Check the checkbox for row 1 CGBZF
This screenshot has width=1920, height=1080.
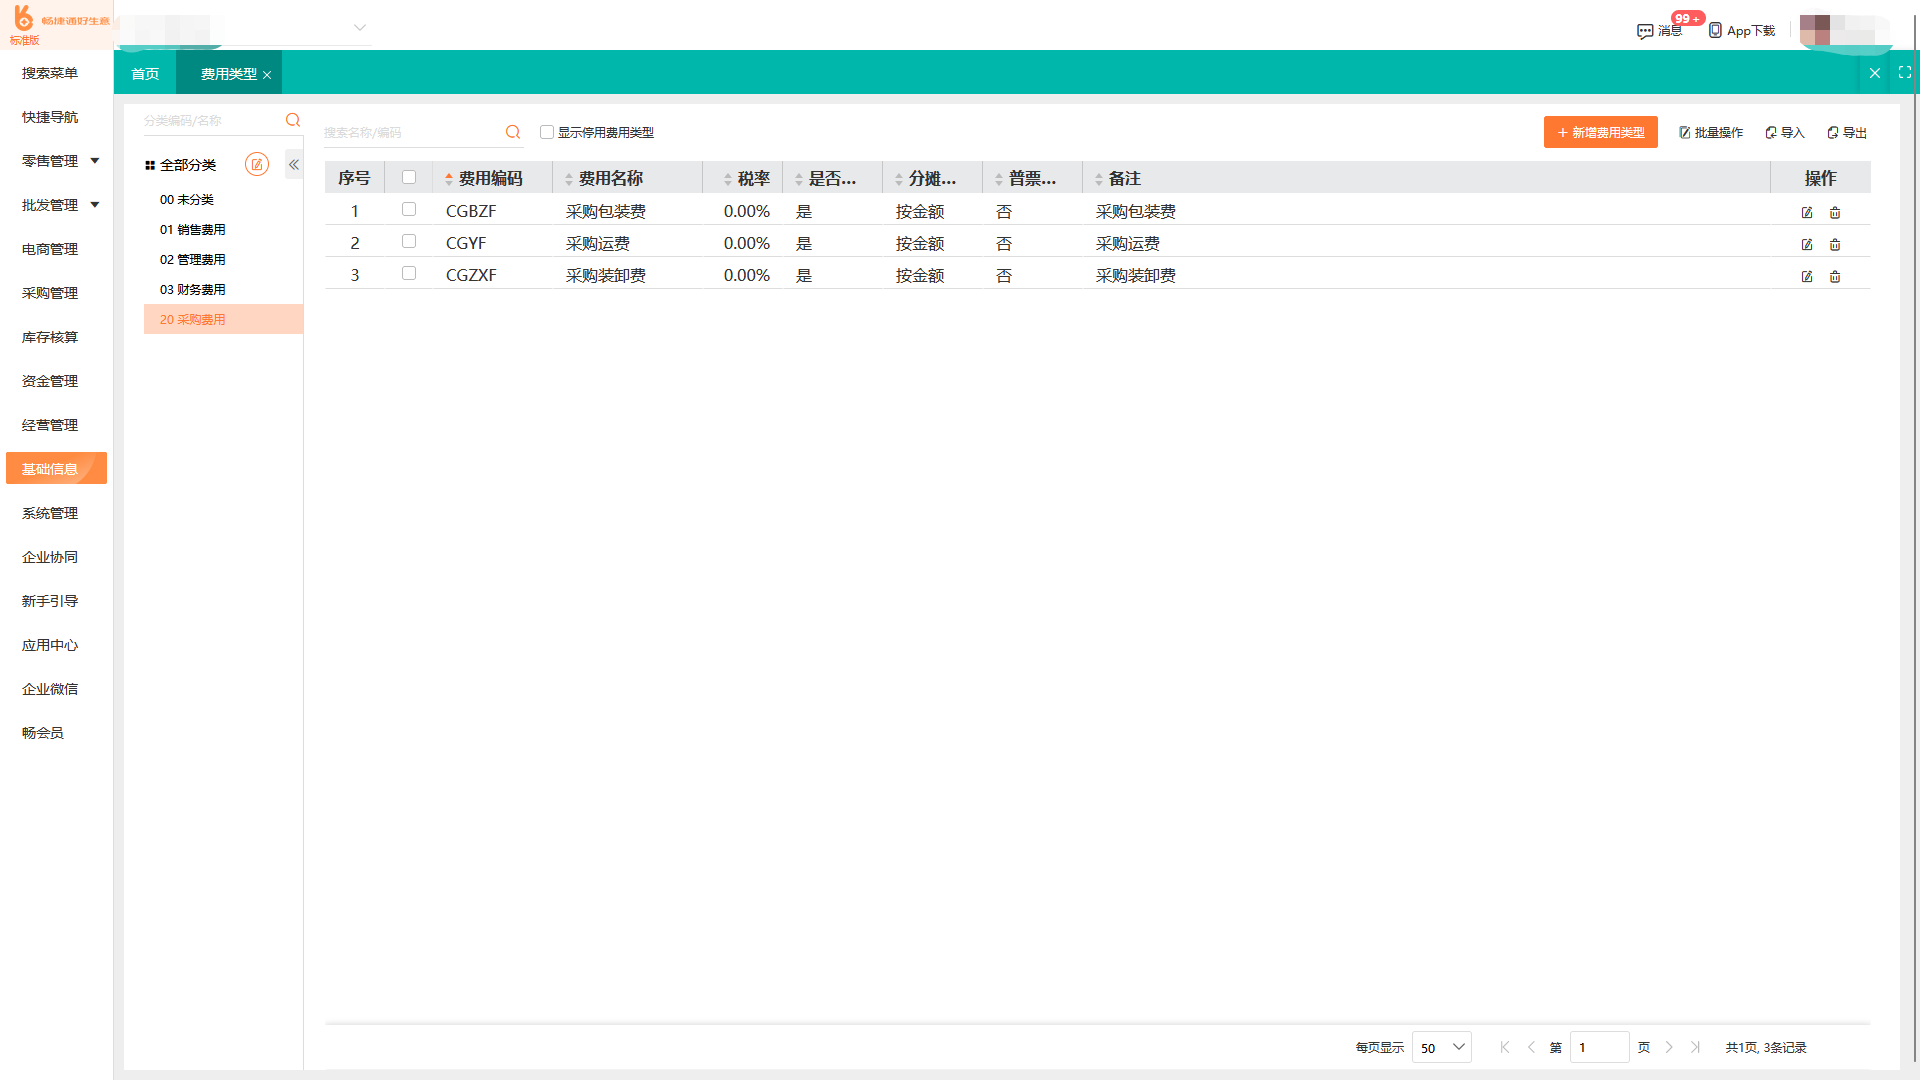coord(407,210)
